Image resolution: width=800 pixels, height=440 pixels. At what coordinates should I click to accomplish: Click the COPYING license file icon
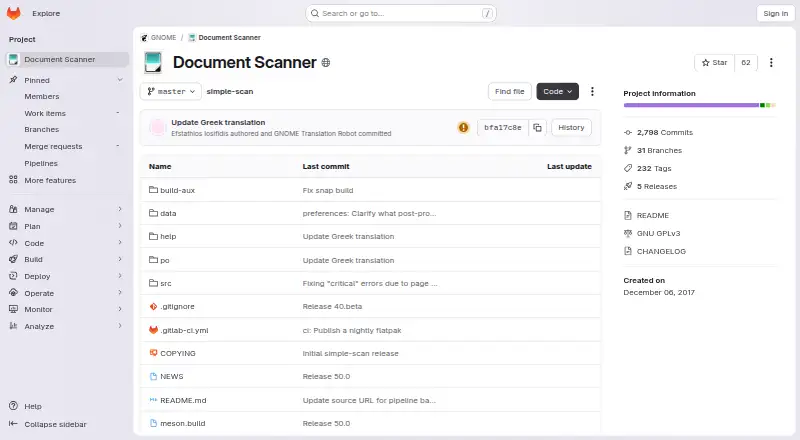(x=153, y=353)
